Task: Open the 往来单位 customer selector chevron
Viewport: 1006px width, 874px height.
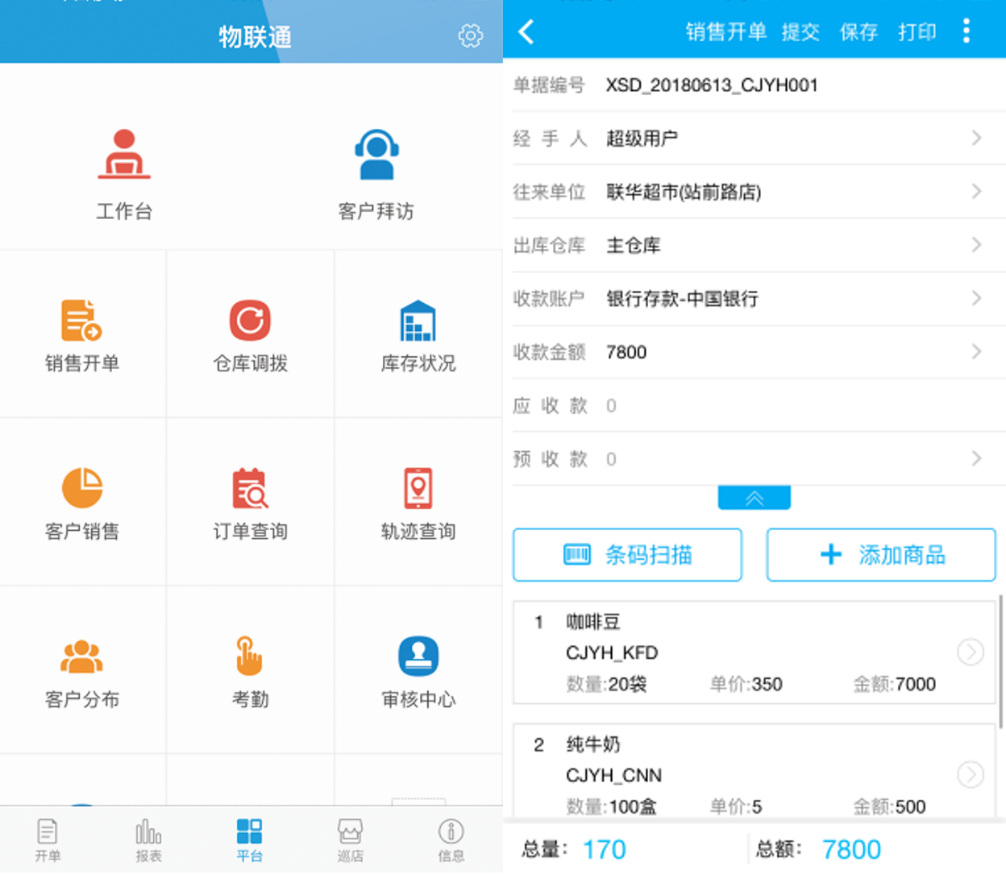Action: (979, 191)
